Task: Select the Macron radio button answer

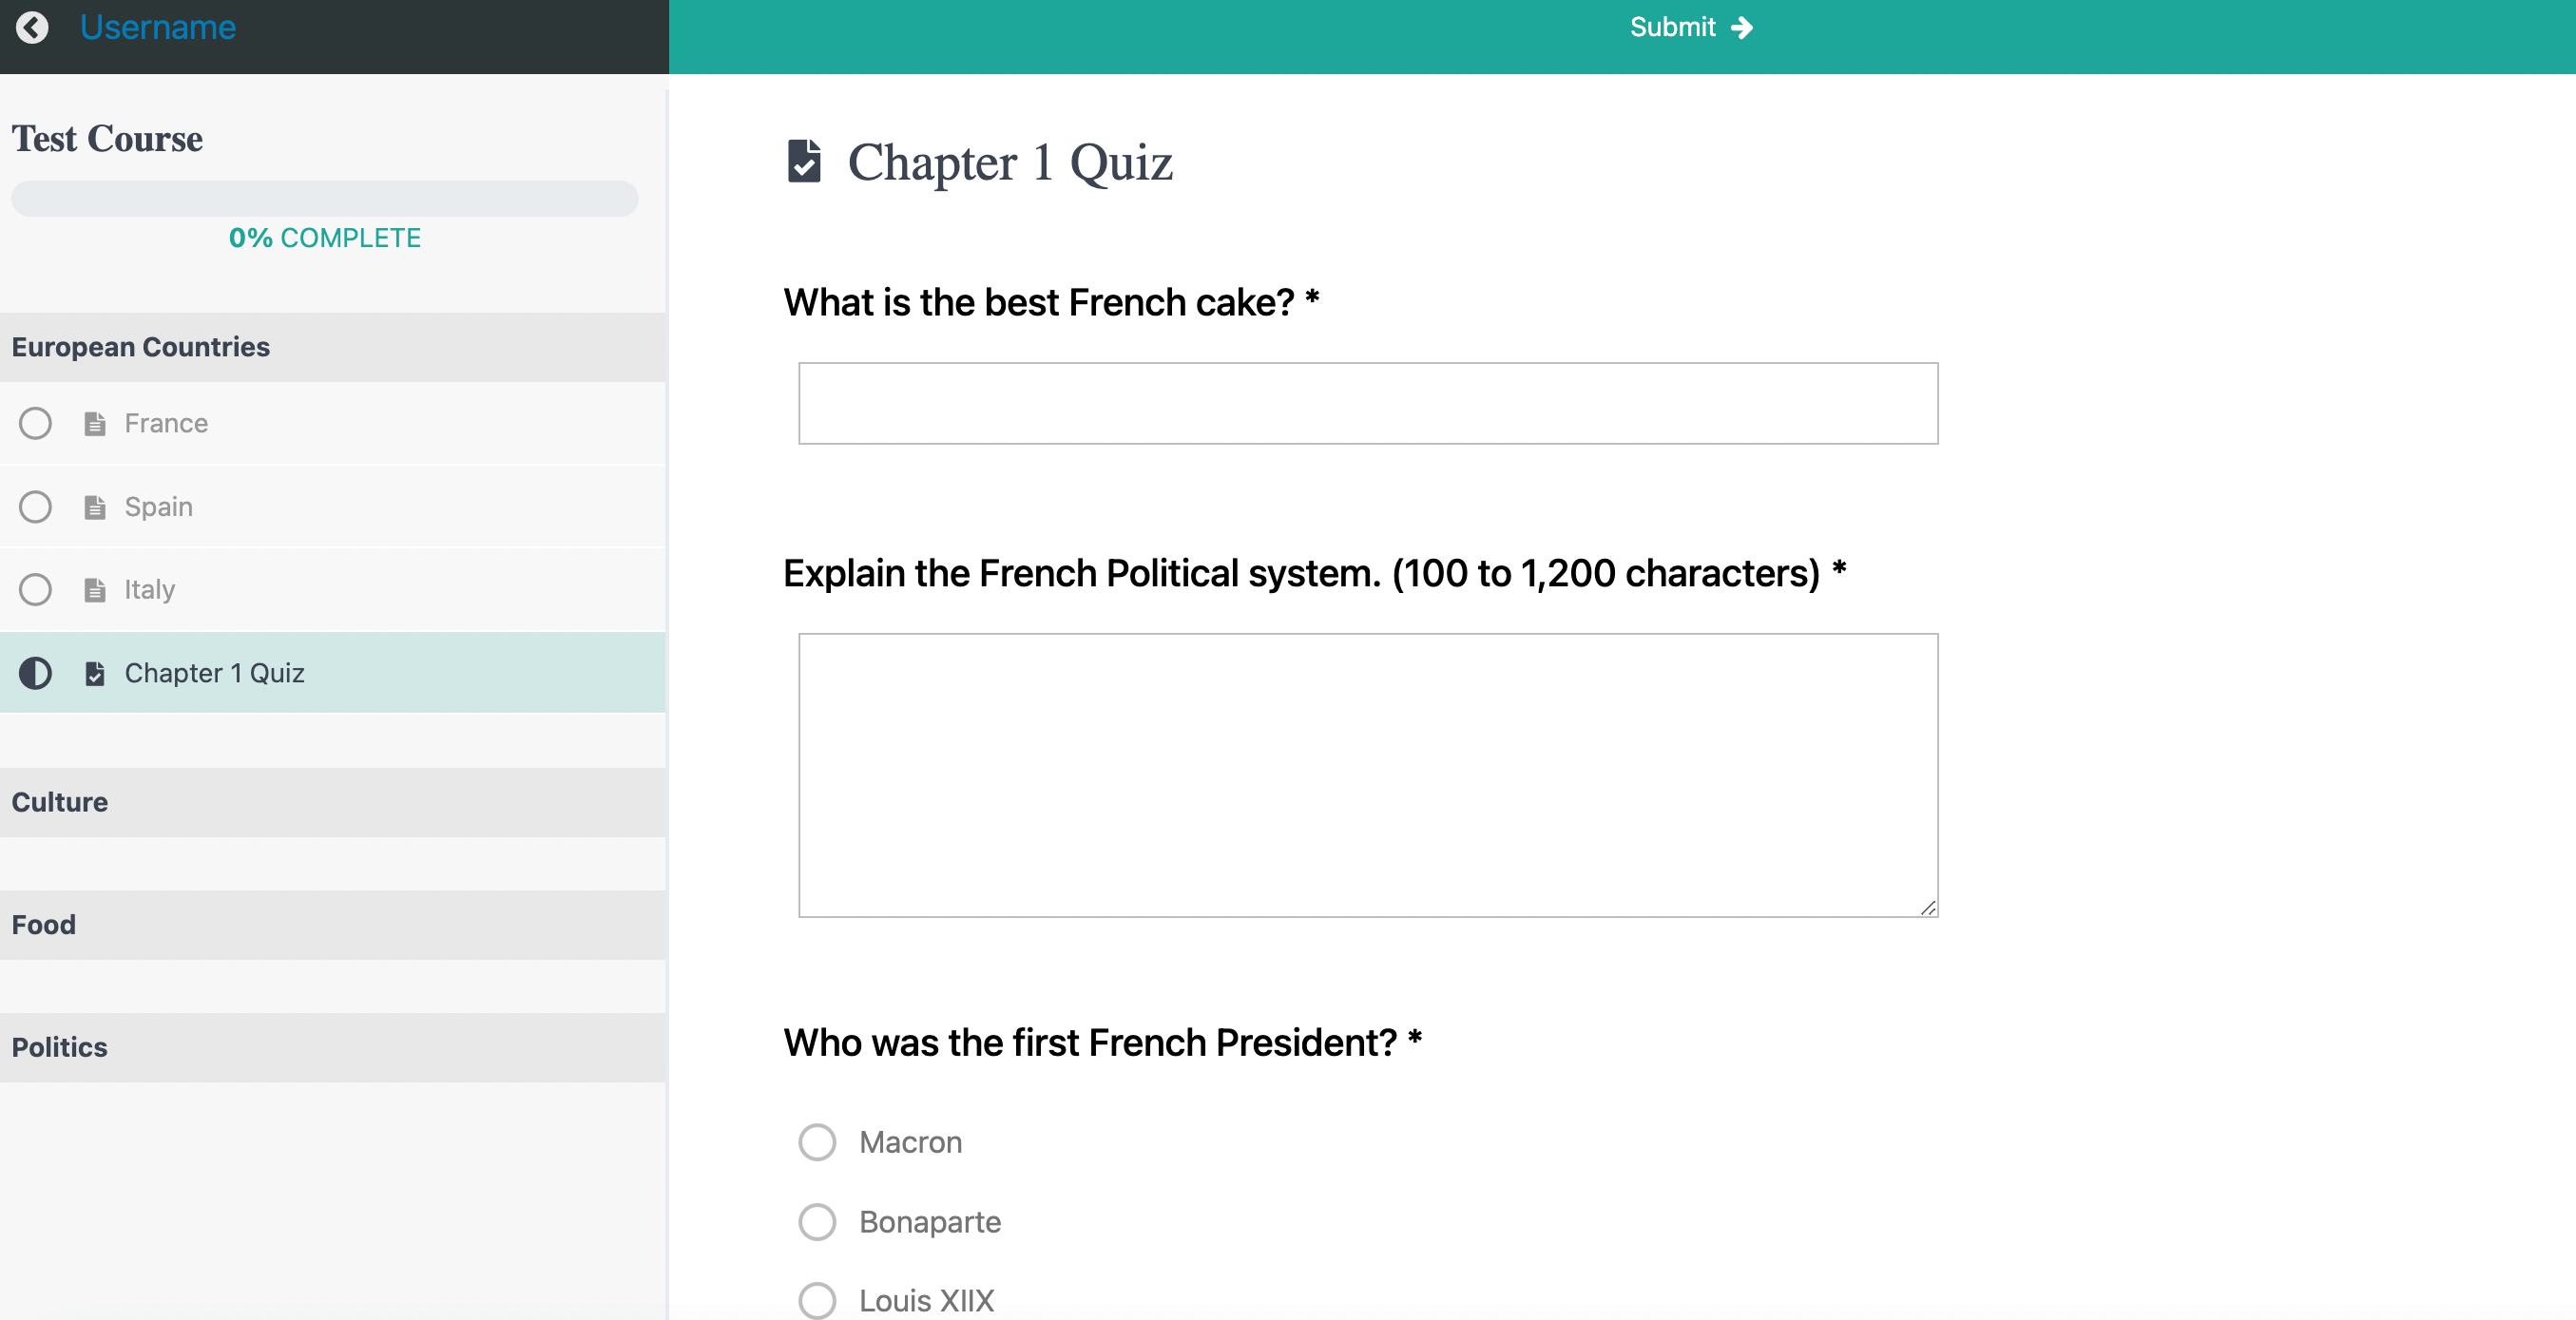Action: 817,1141
